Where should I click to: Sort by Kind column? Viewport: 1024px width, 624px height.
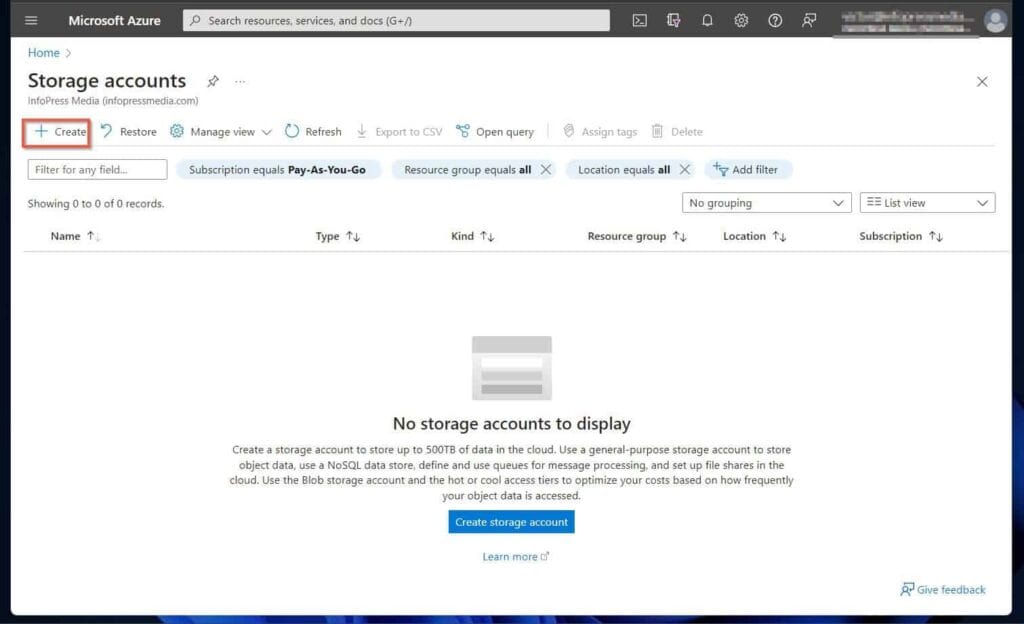pyautogui.click(x=472, y=236)
